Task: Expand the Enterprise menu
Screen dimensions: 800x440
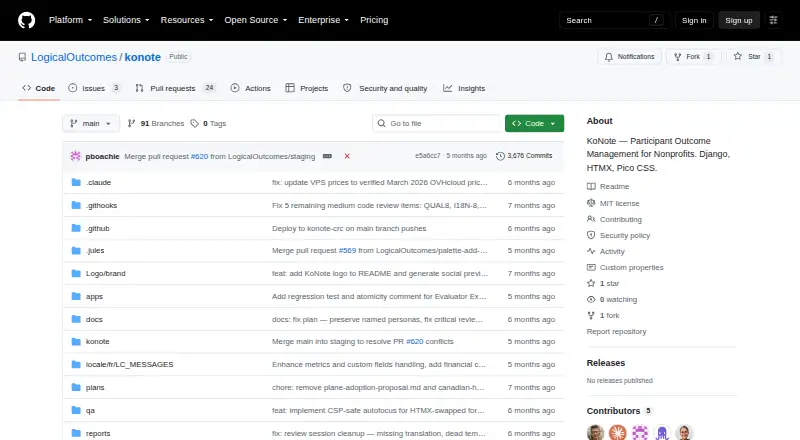Action: [x=323, y=20]
